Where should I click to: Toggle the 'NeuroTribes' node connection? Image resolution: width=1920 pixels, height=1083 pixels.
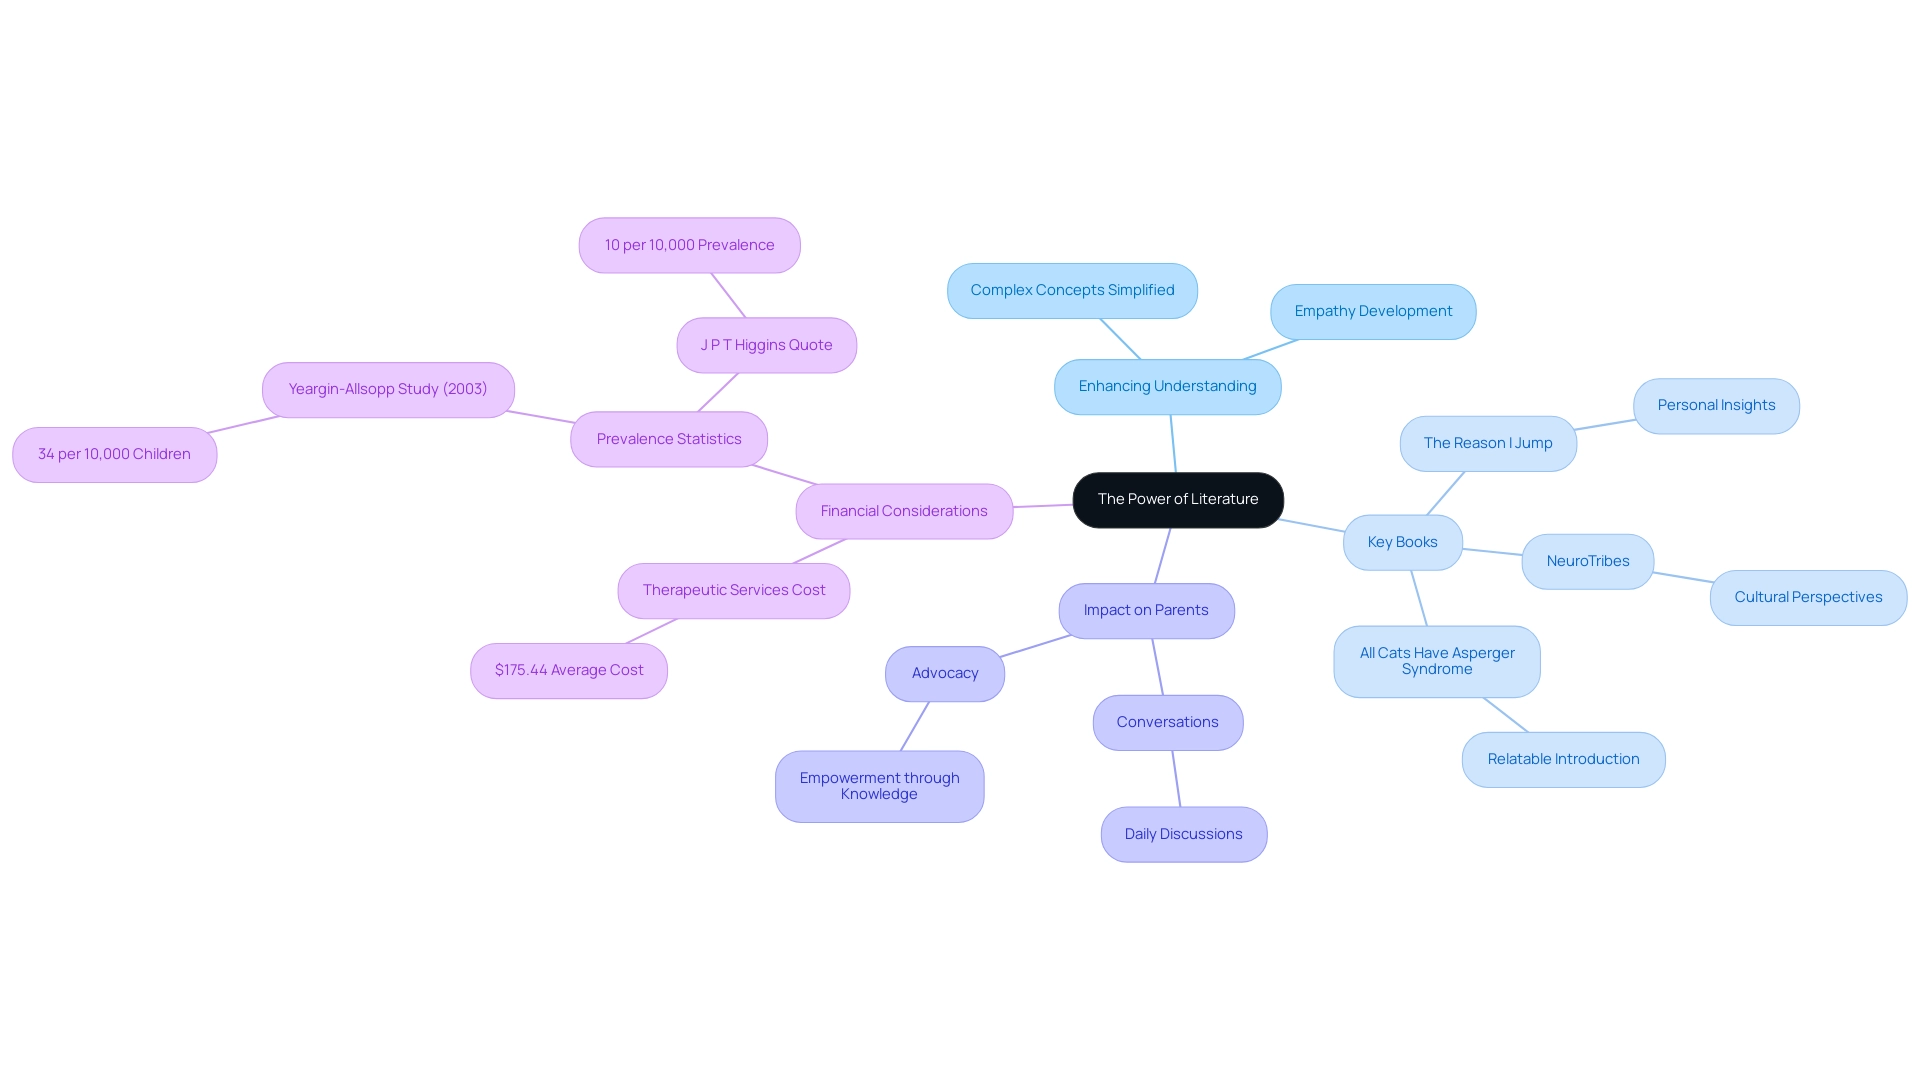[1588, 561]
